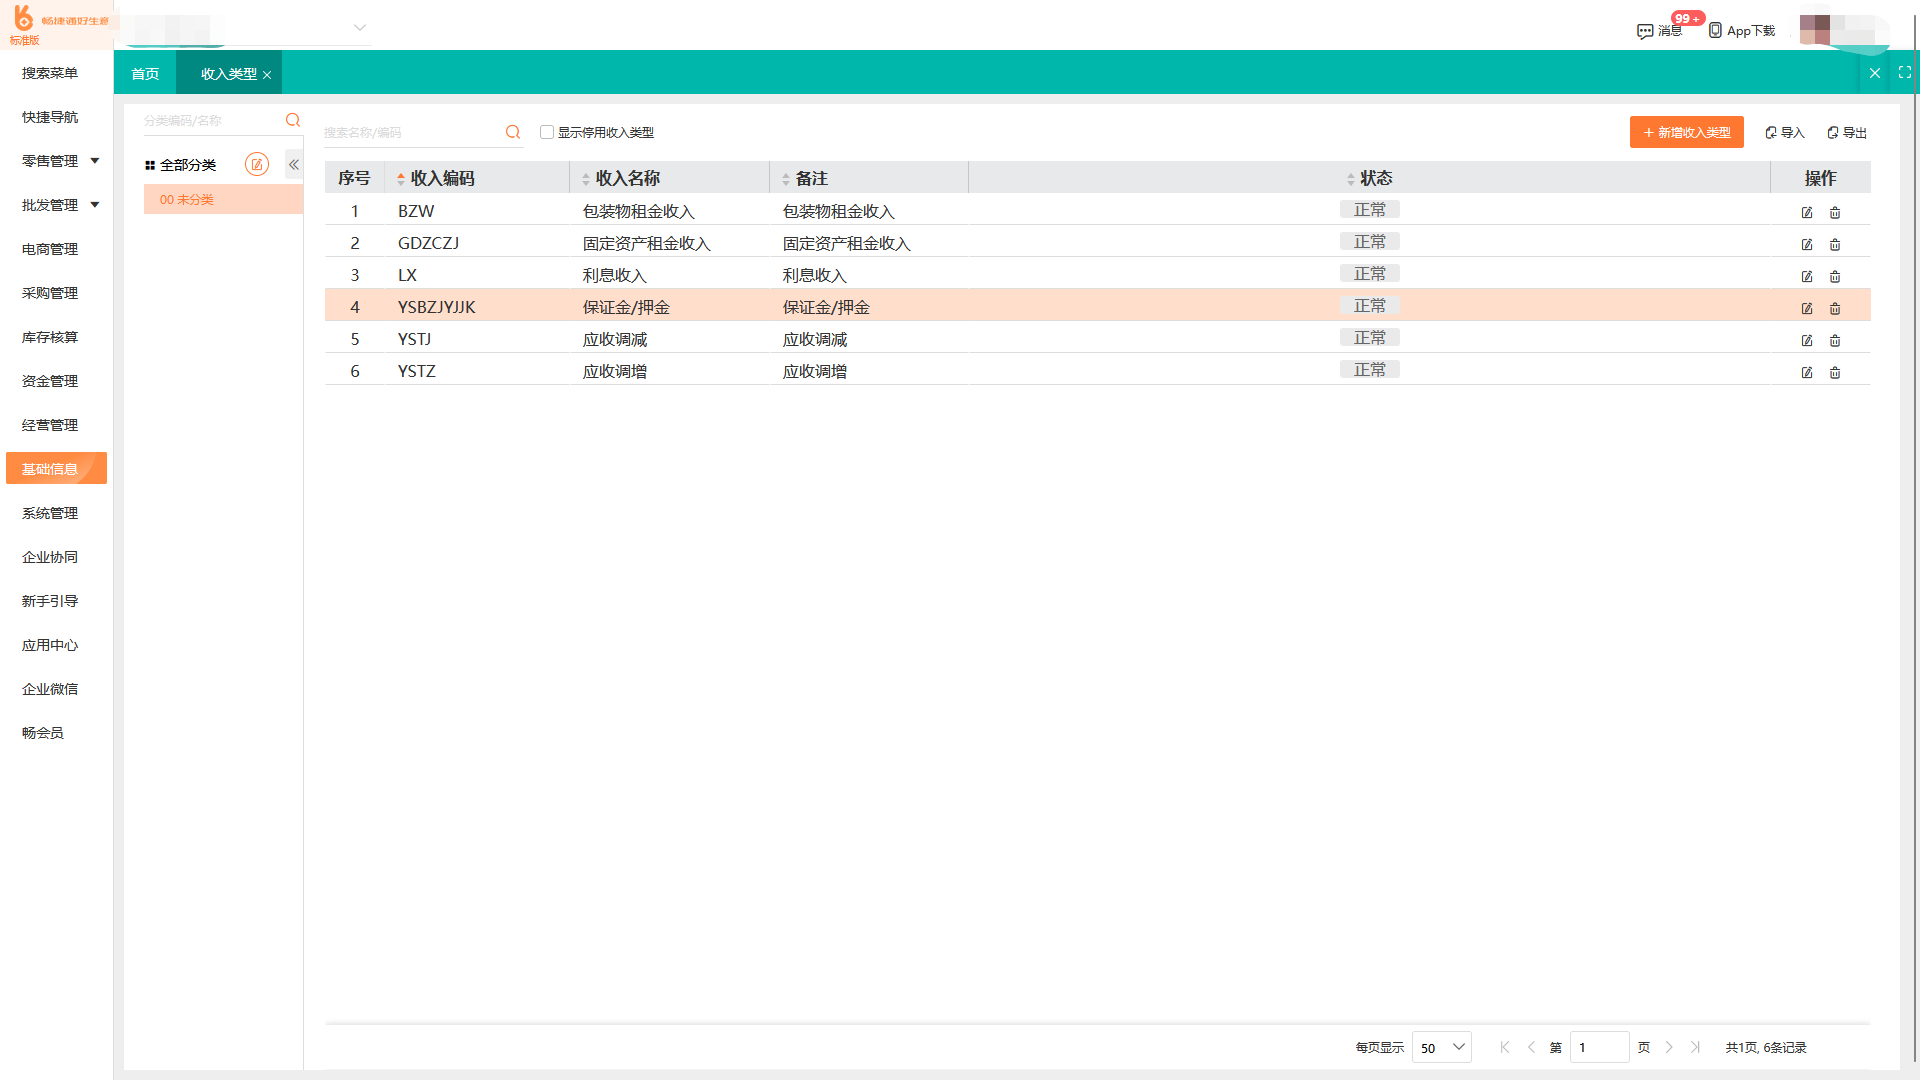1920x1080 pixels.
Task: Click the import 导入 icon button
Action: point(1785,132)
